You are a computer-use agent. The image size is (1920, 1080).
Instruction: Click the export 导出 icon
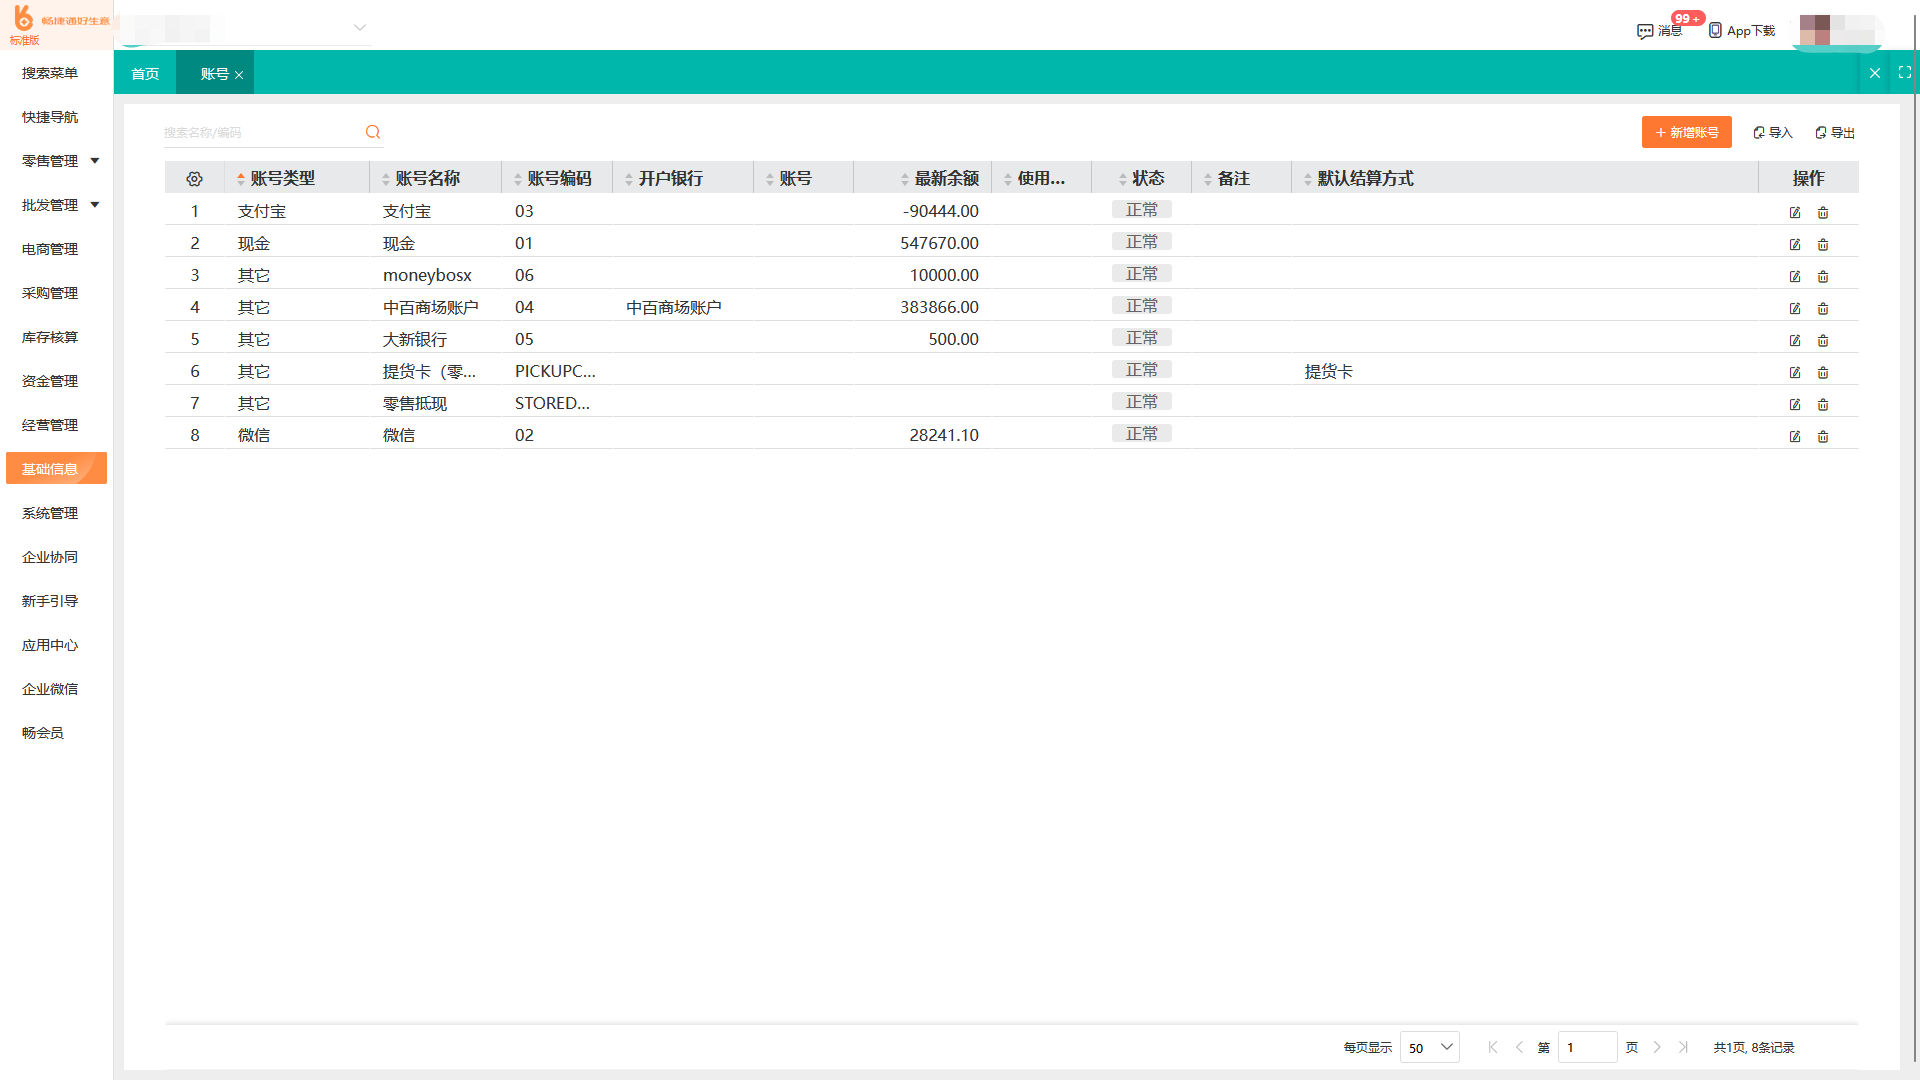1836,132
